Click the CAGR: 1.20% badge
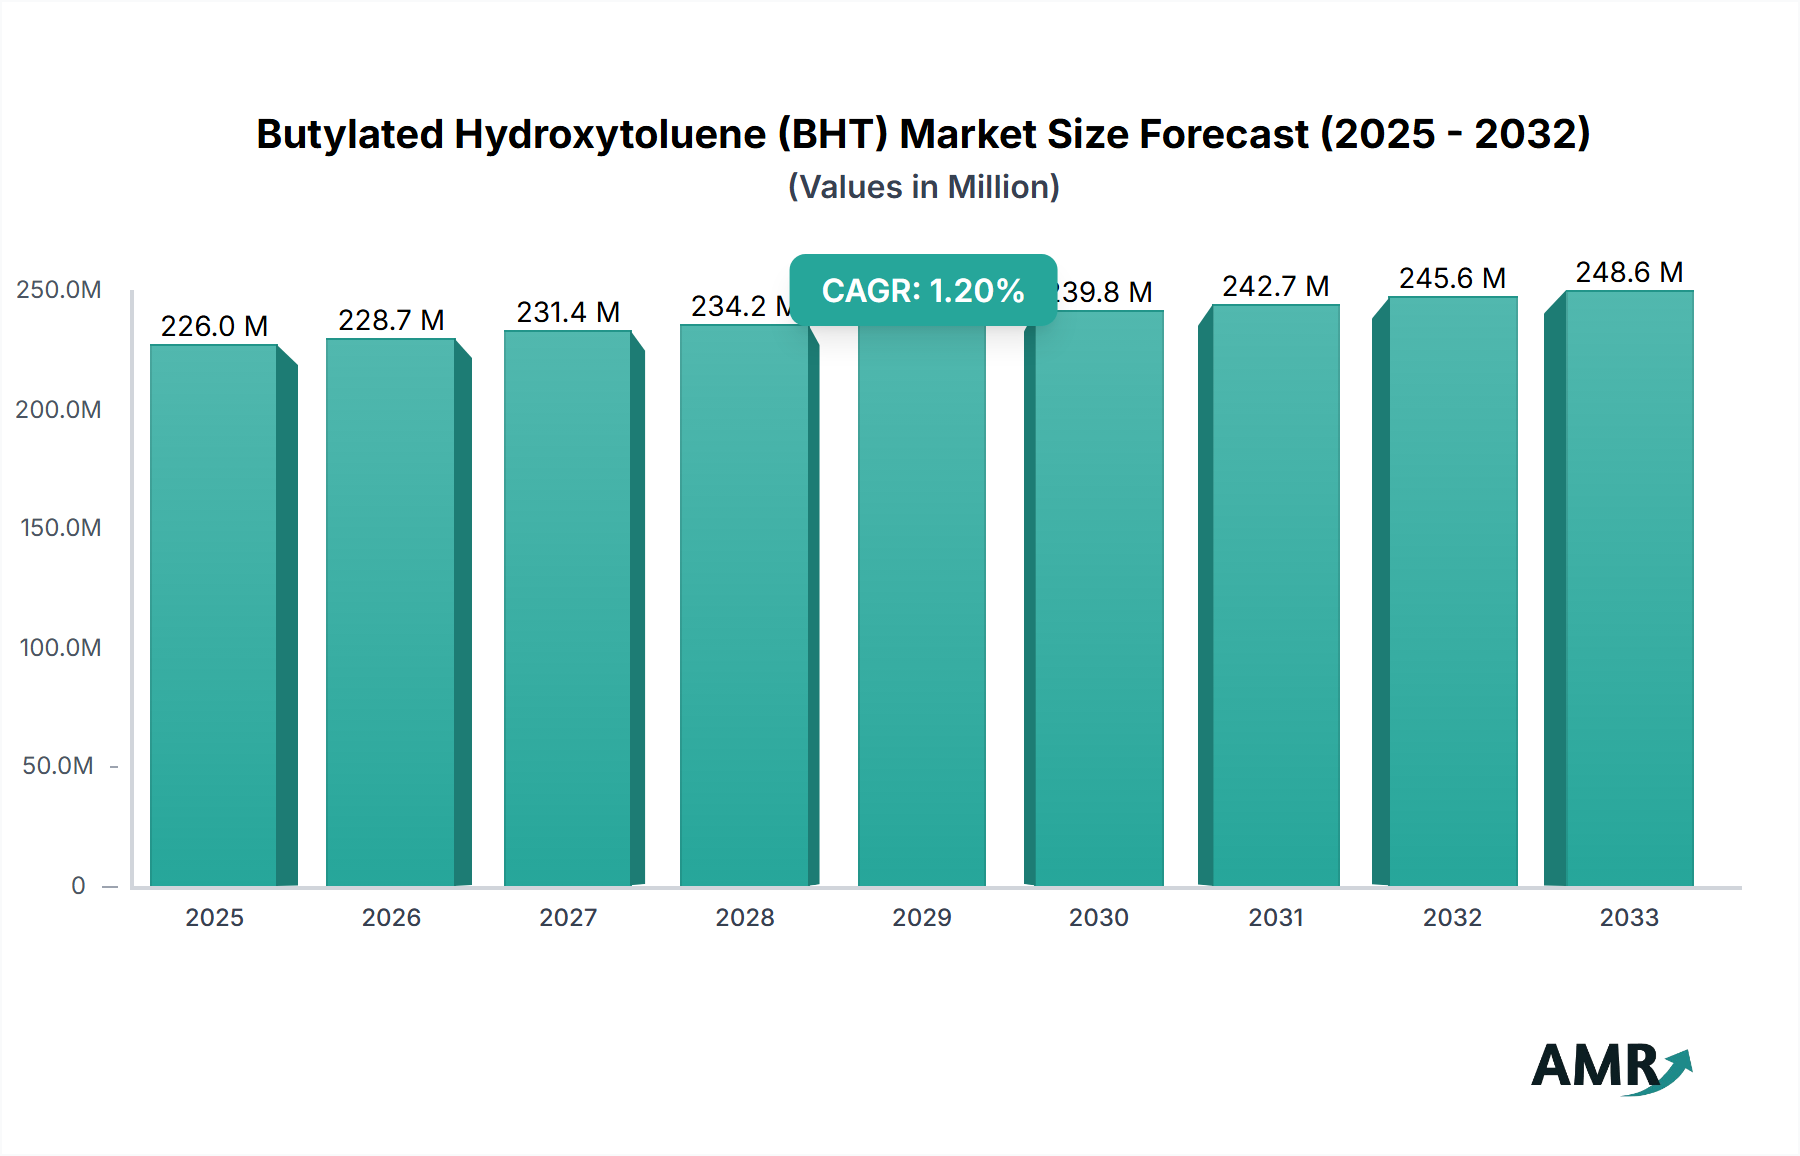Image resolution: width=1800 pixels, height=1156 pixels. pyautogui.click(x=922, y=292)
